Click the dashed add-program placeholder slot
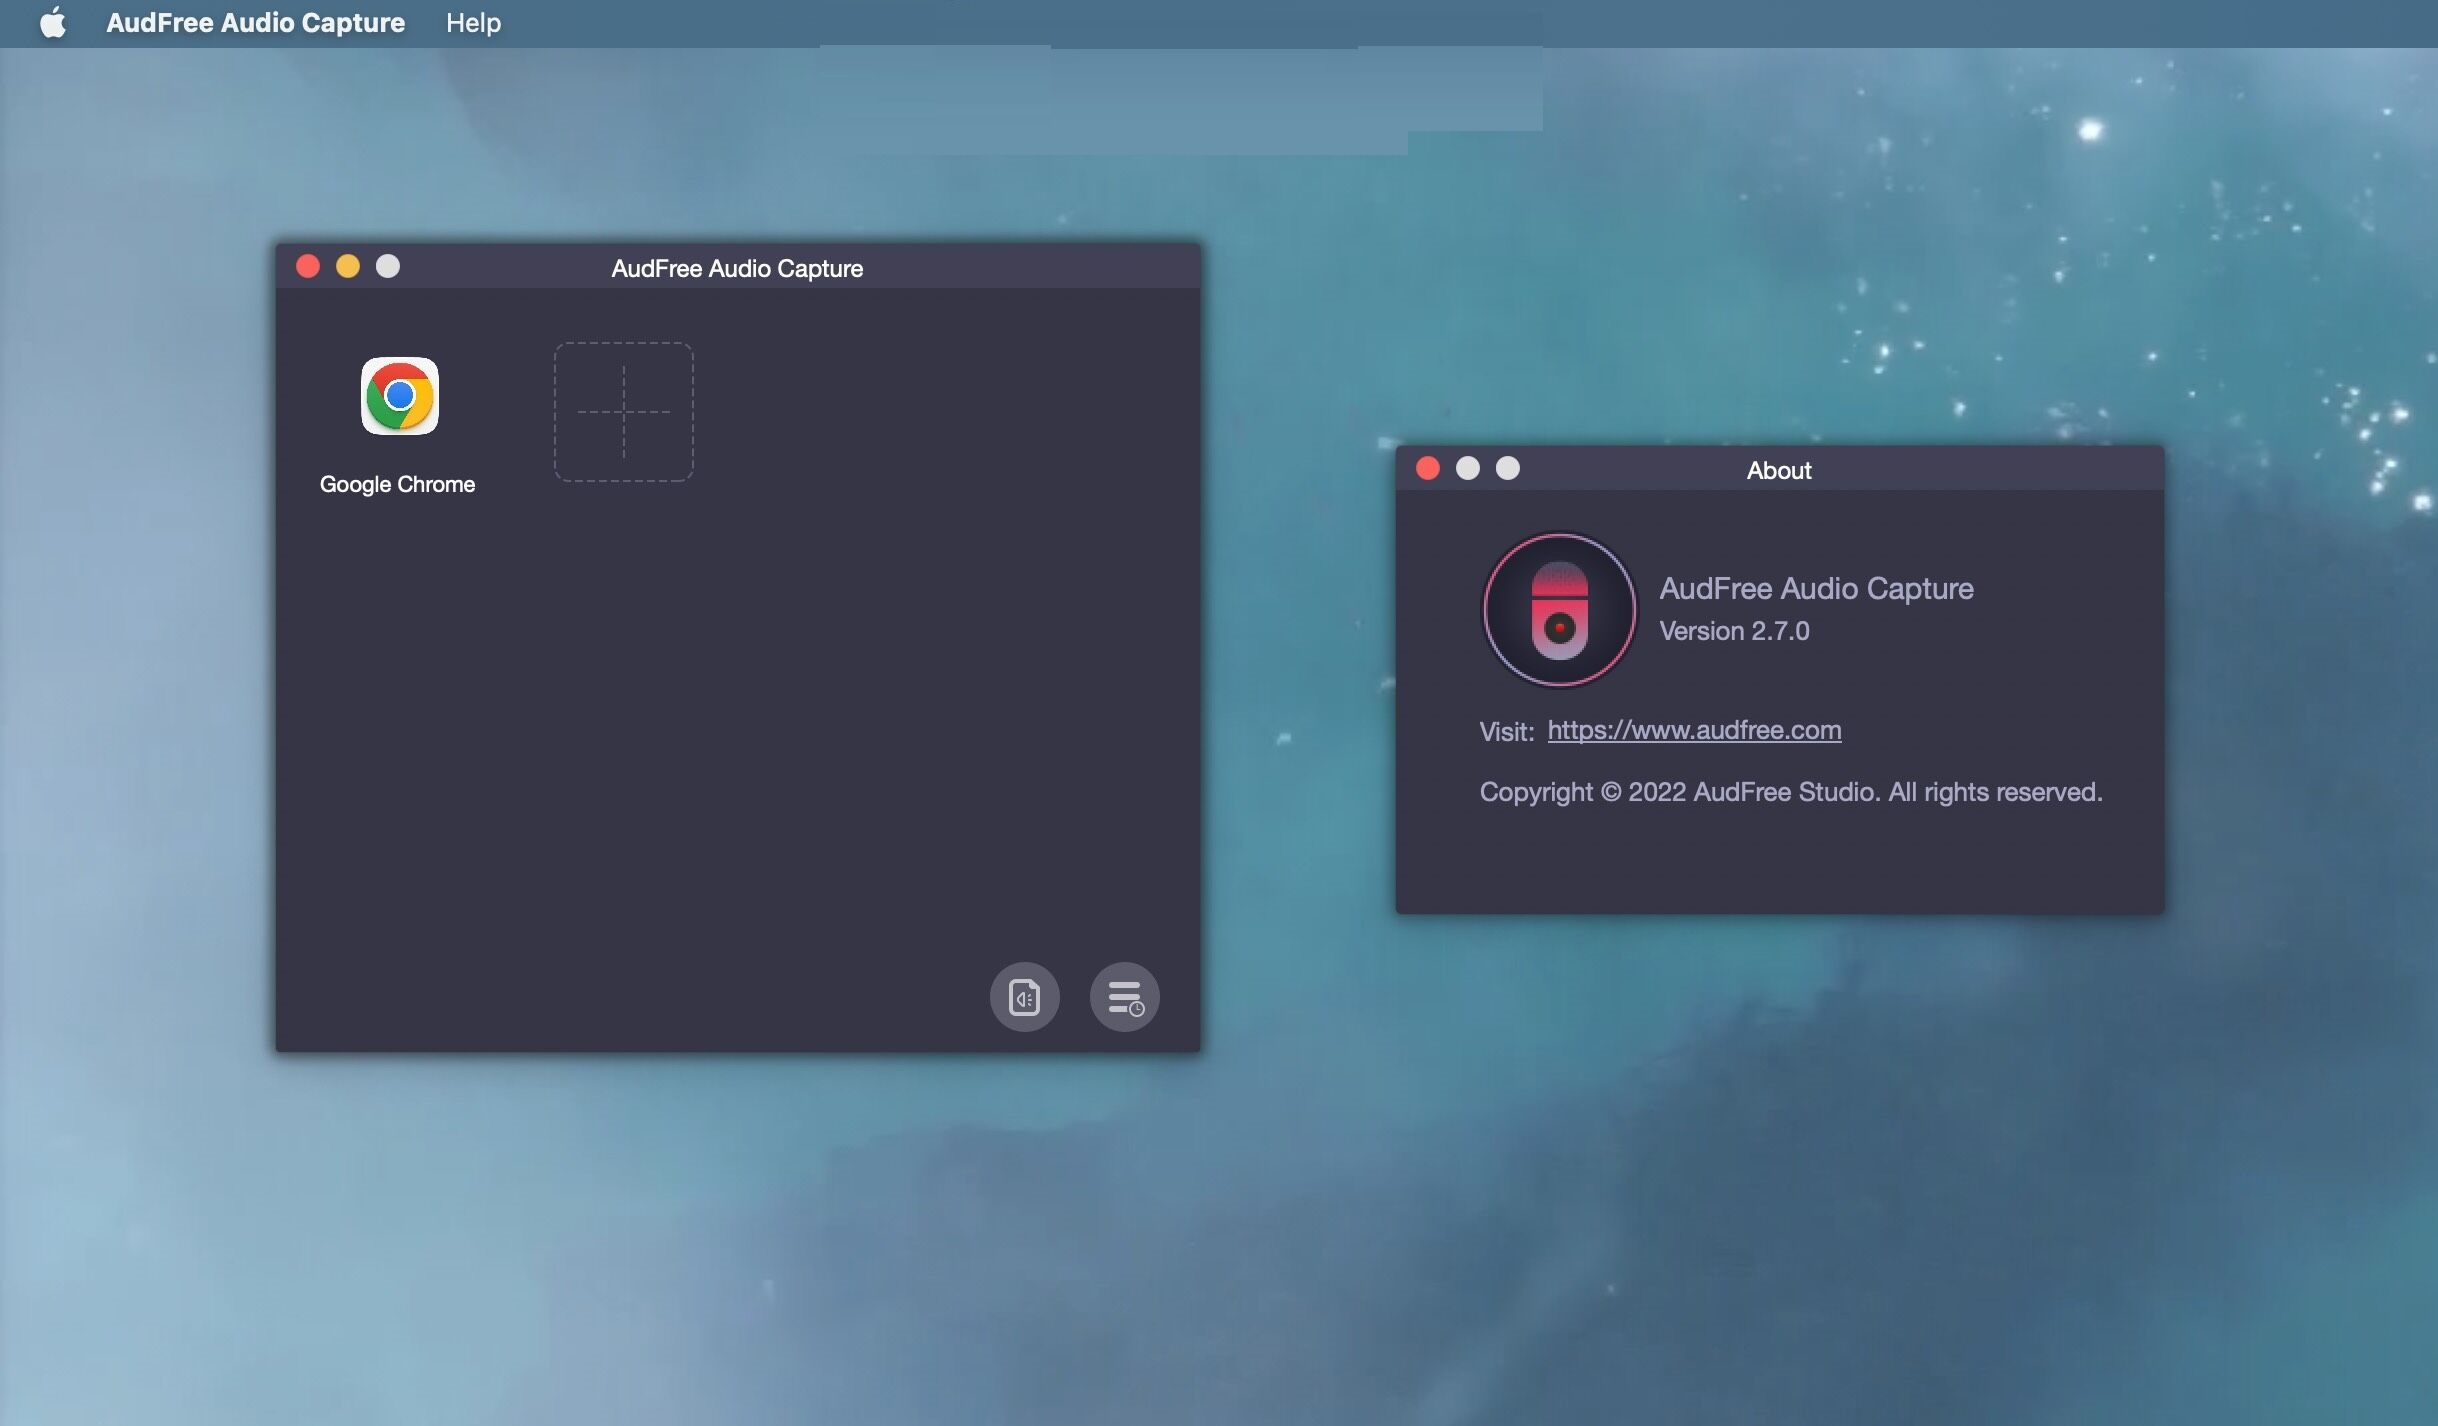Image resolution: width=2438 pixels, height=1426 pixels. pyautogui.click(x=622, y=411)
